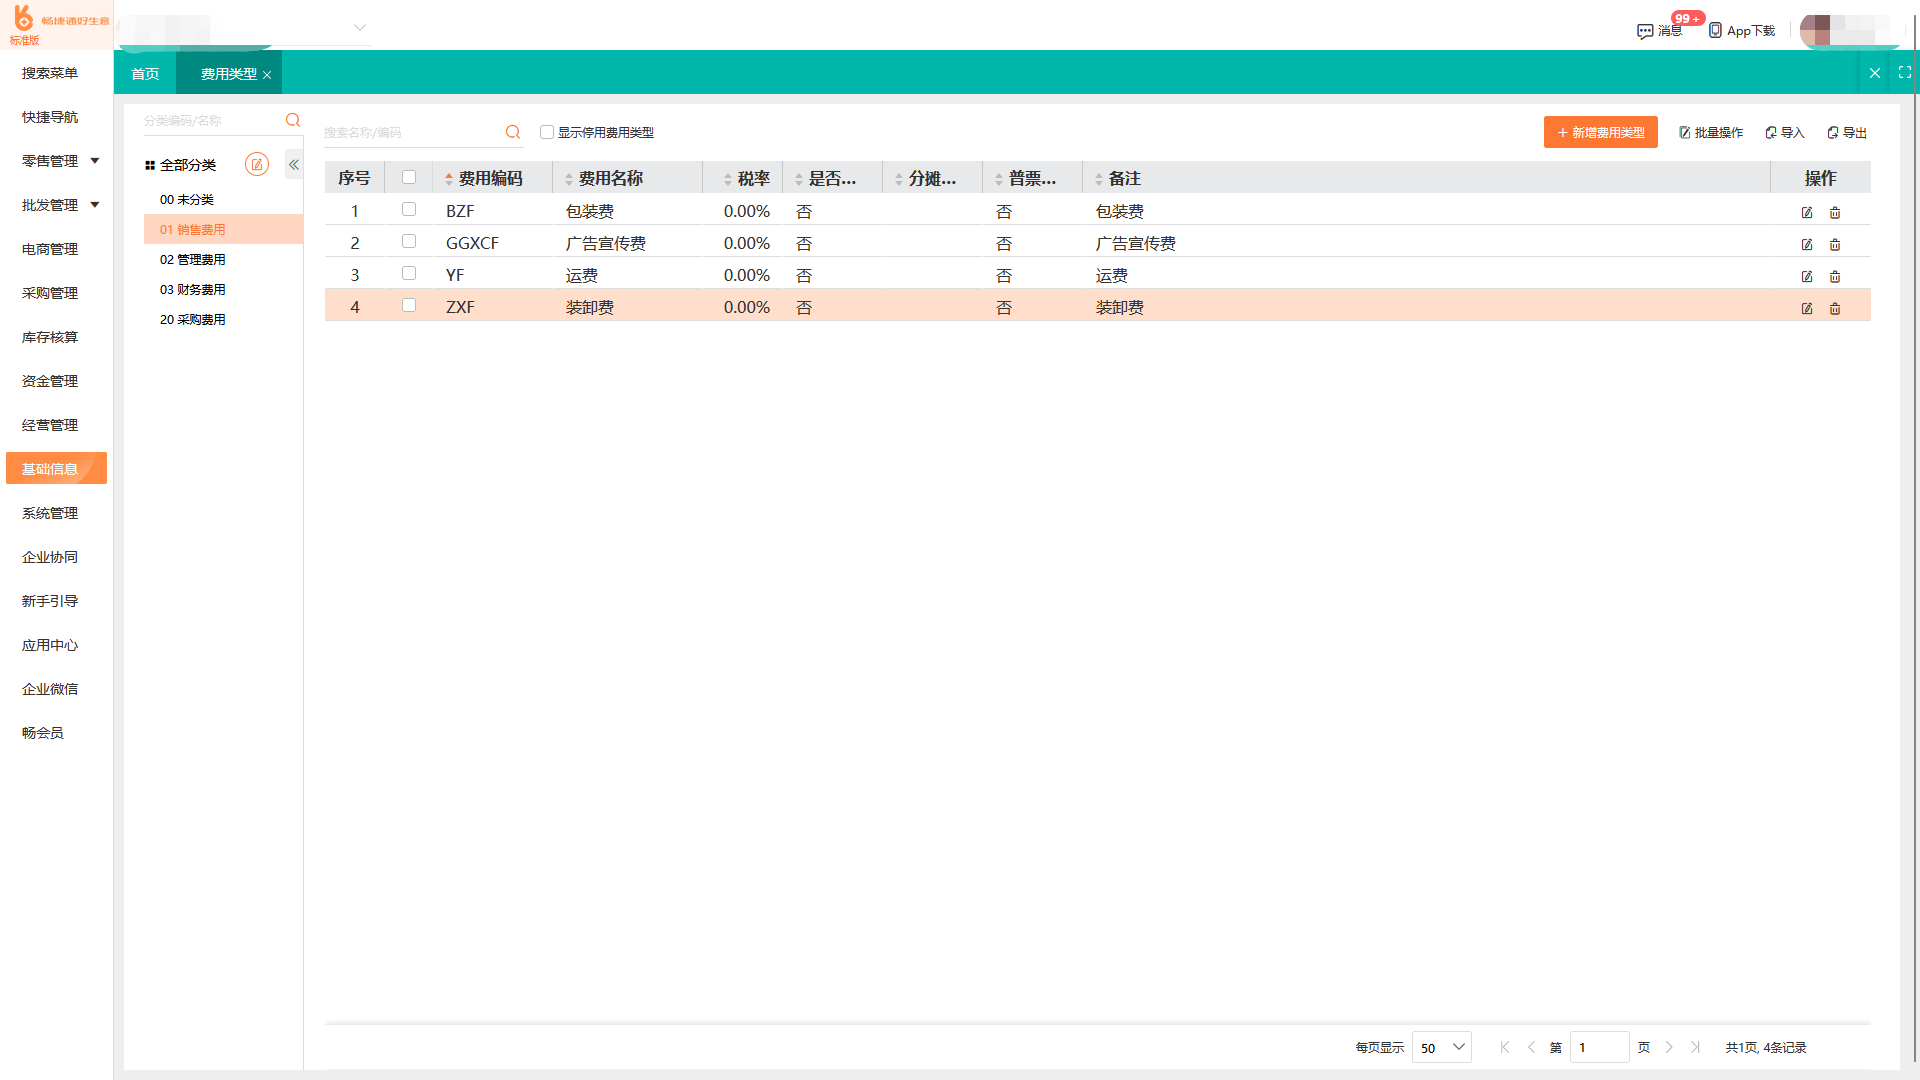Collapse left sidebar panel arrow
The height and width of the screenshot is (1080, 1920).
[x=294, y=164]
